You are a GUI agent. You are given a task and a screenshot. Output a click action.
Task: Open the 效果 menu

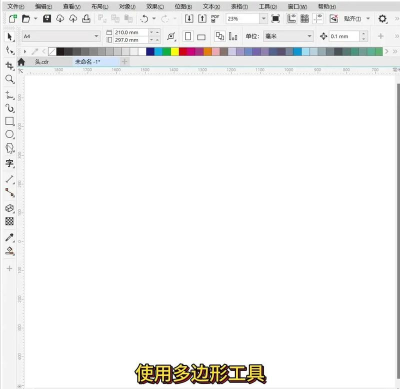click(x=155, y=6)
